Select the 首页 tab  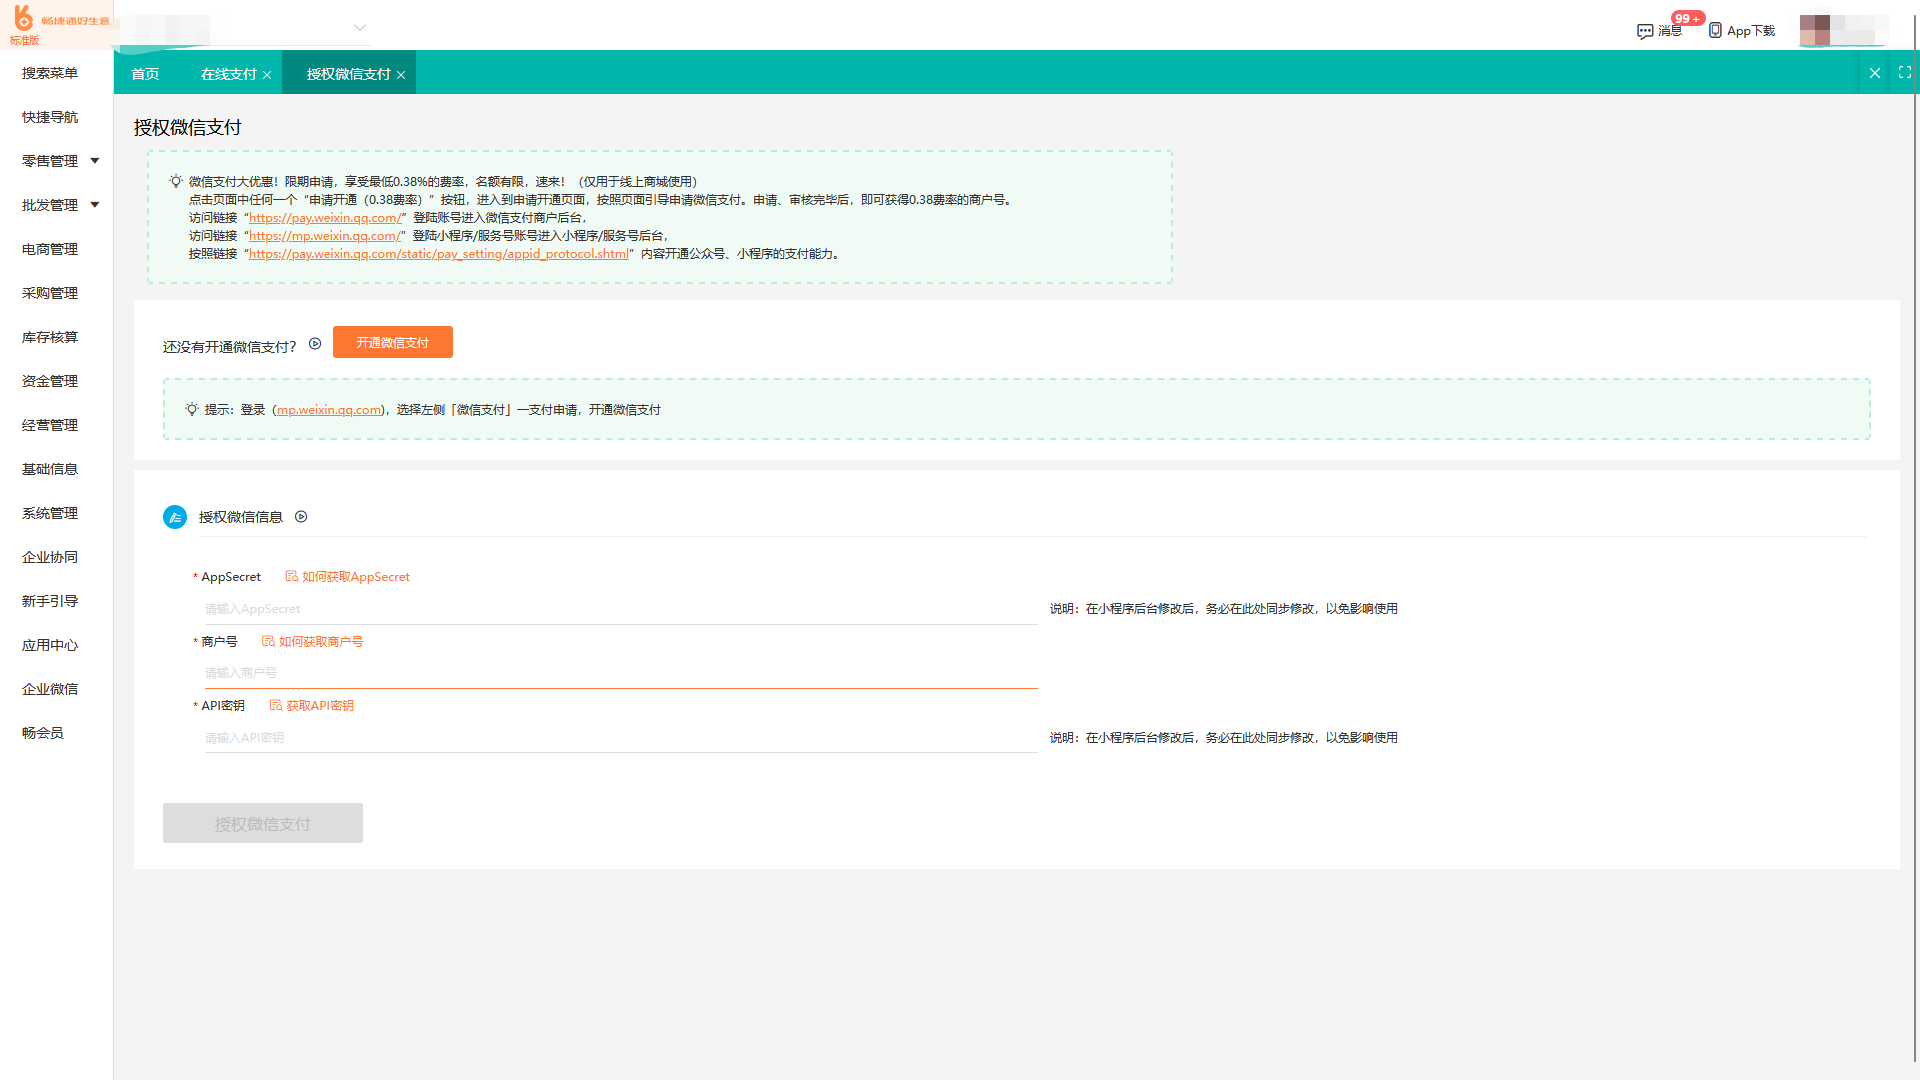(145, 74)
